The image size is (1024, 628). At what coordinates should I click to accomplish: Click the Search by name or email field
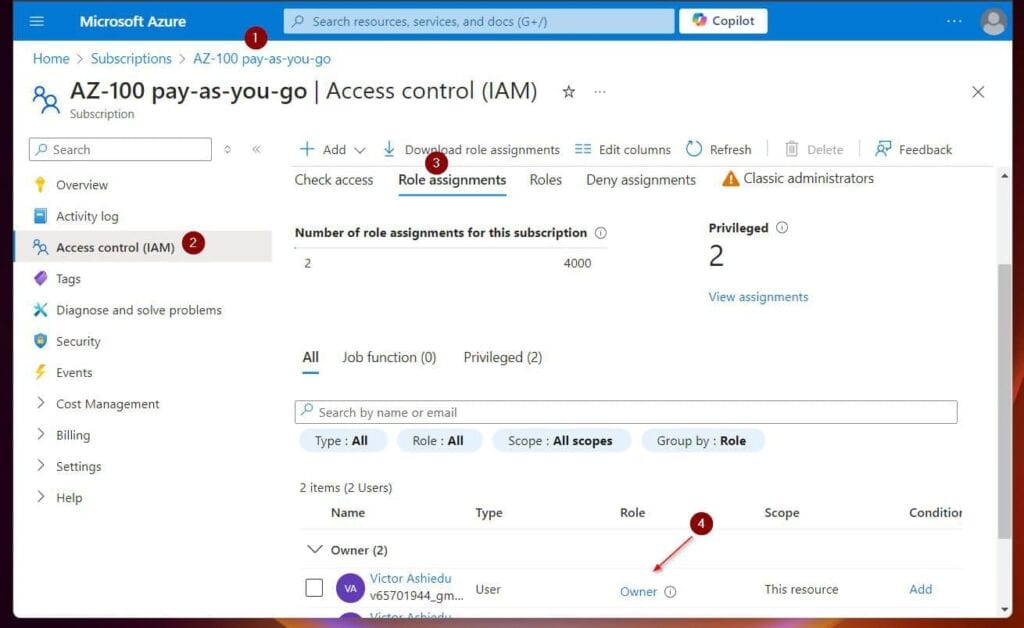click(626, 412)
